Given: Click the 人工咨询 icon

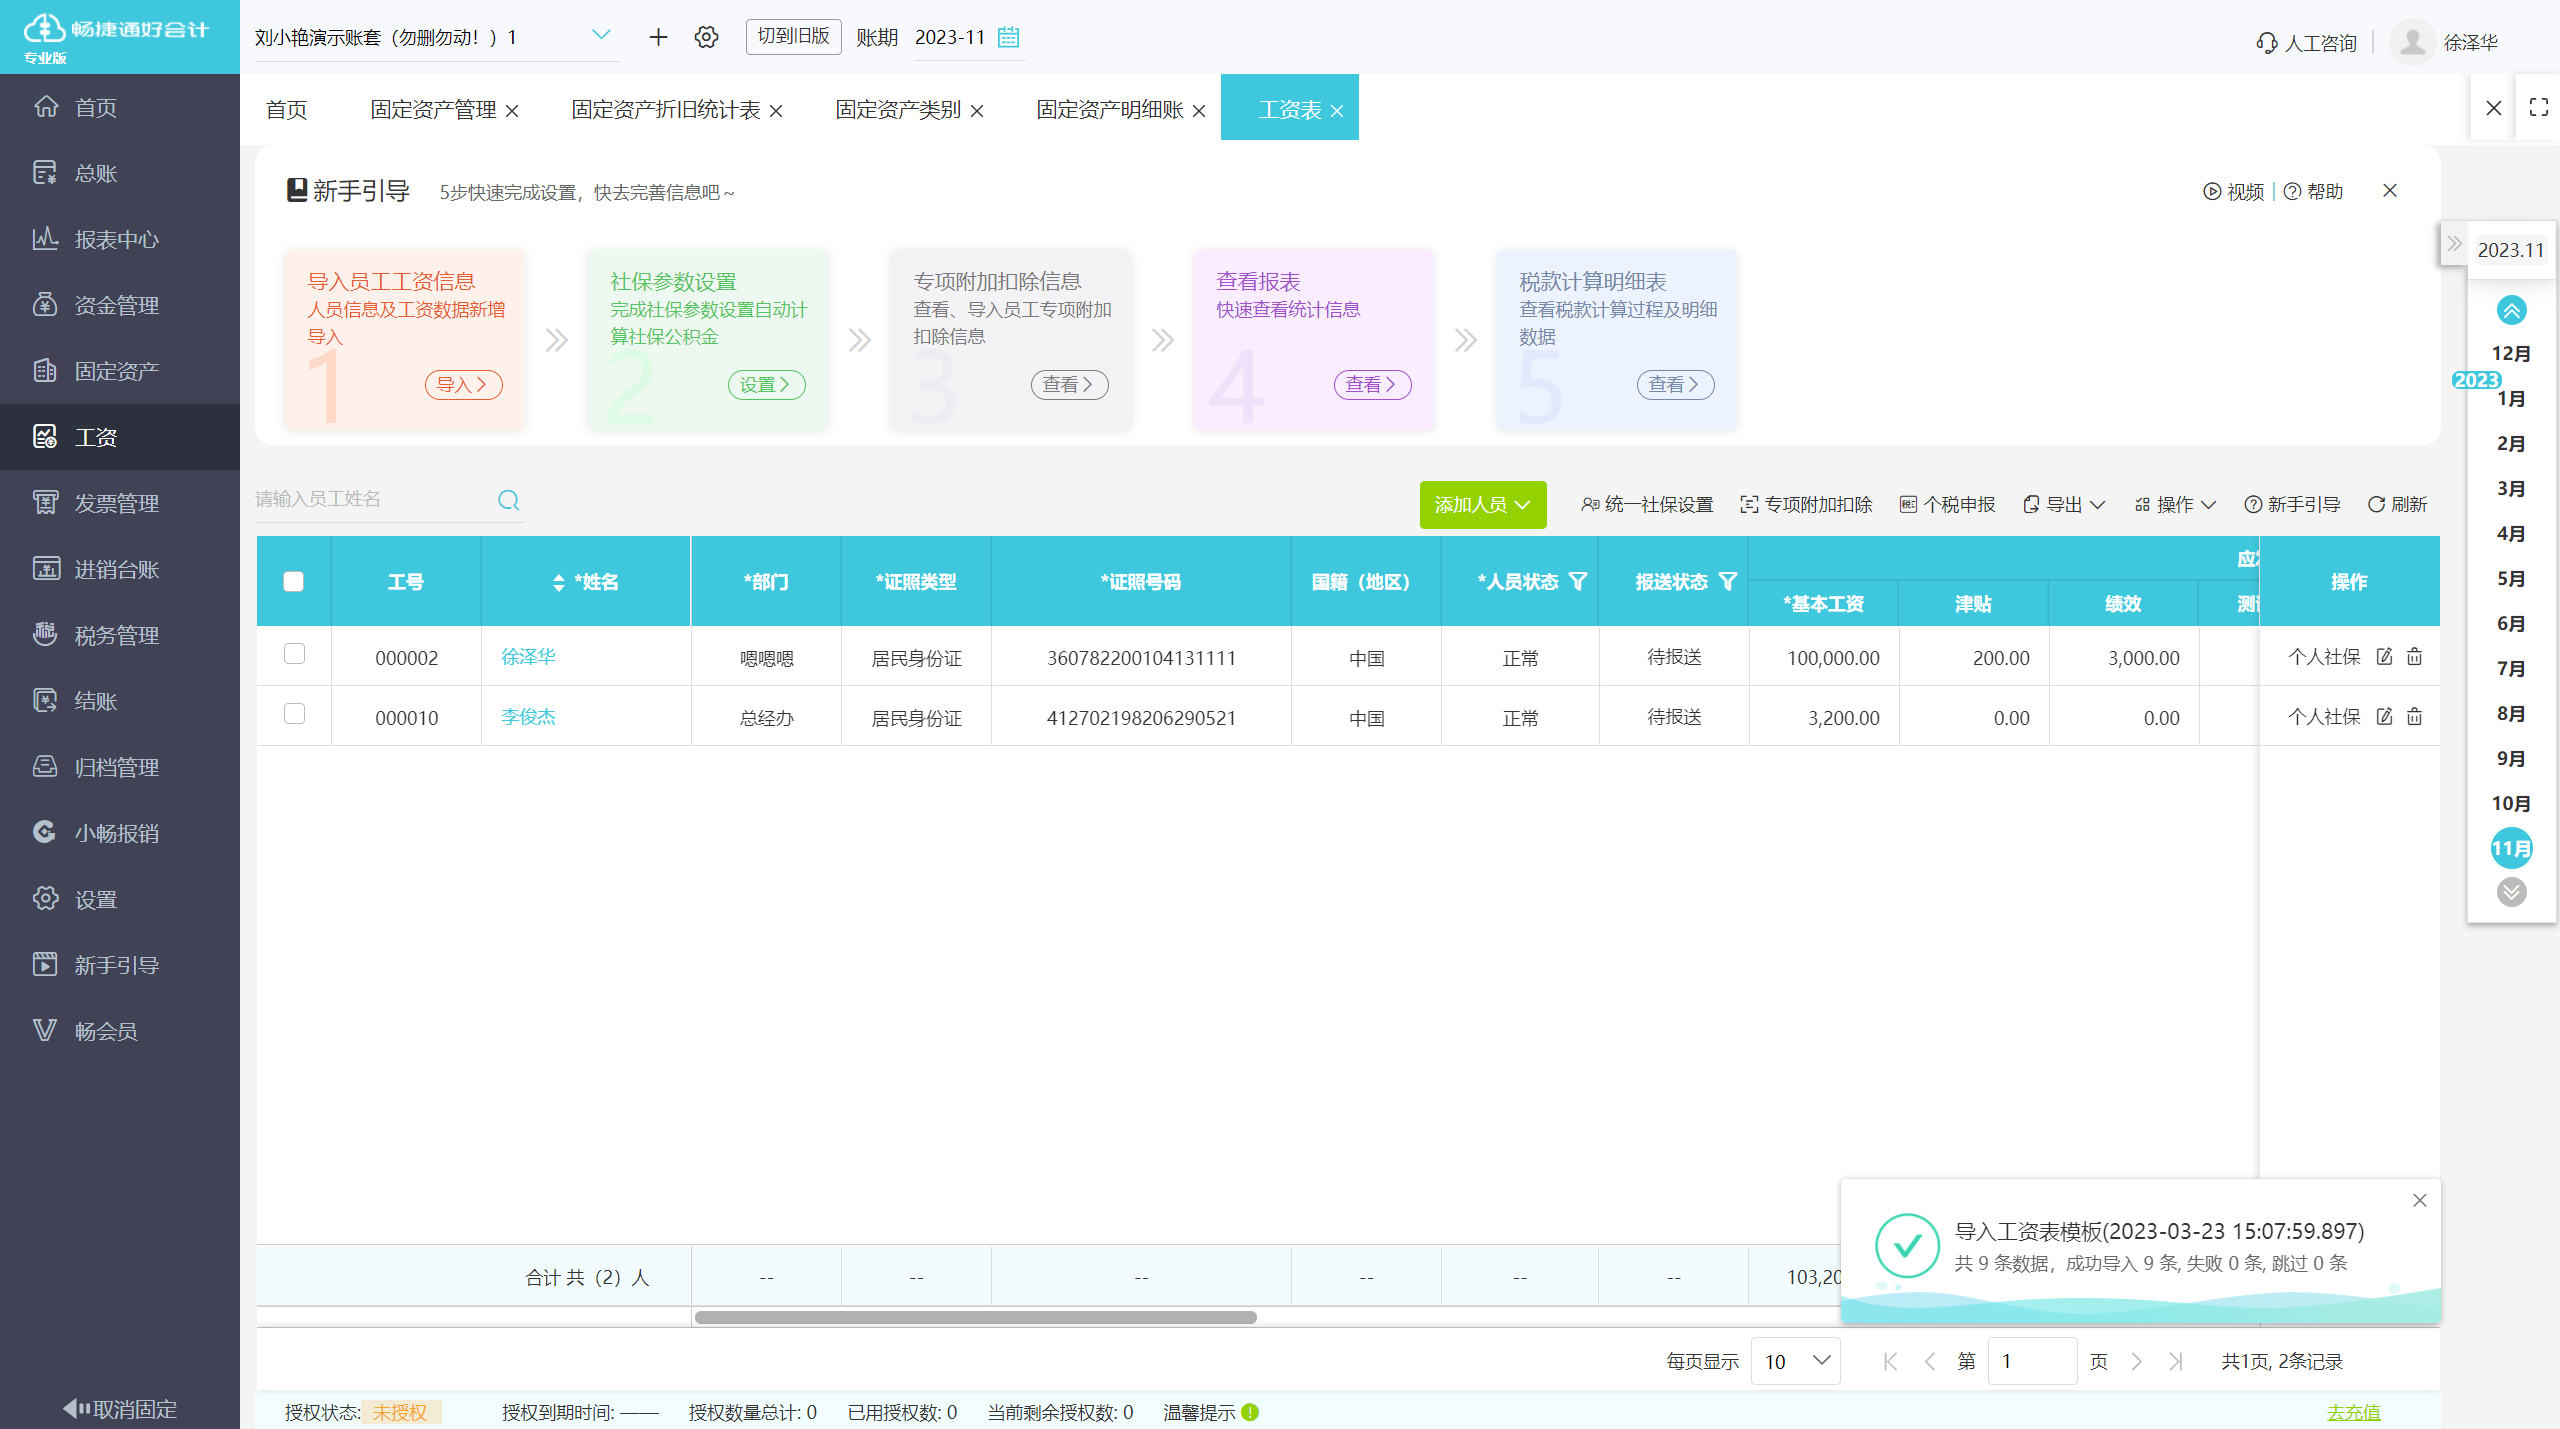Looking at the screenshot, I should pyautogui.click(x=2268, y=40).
